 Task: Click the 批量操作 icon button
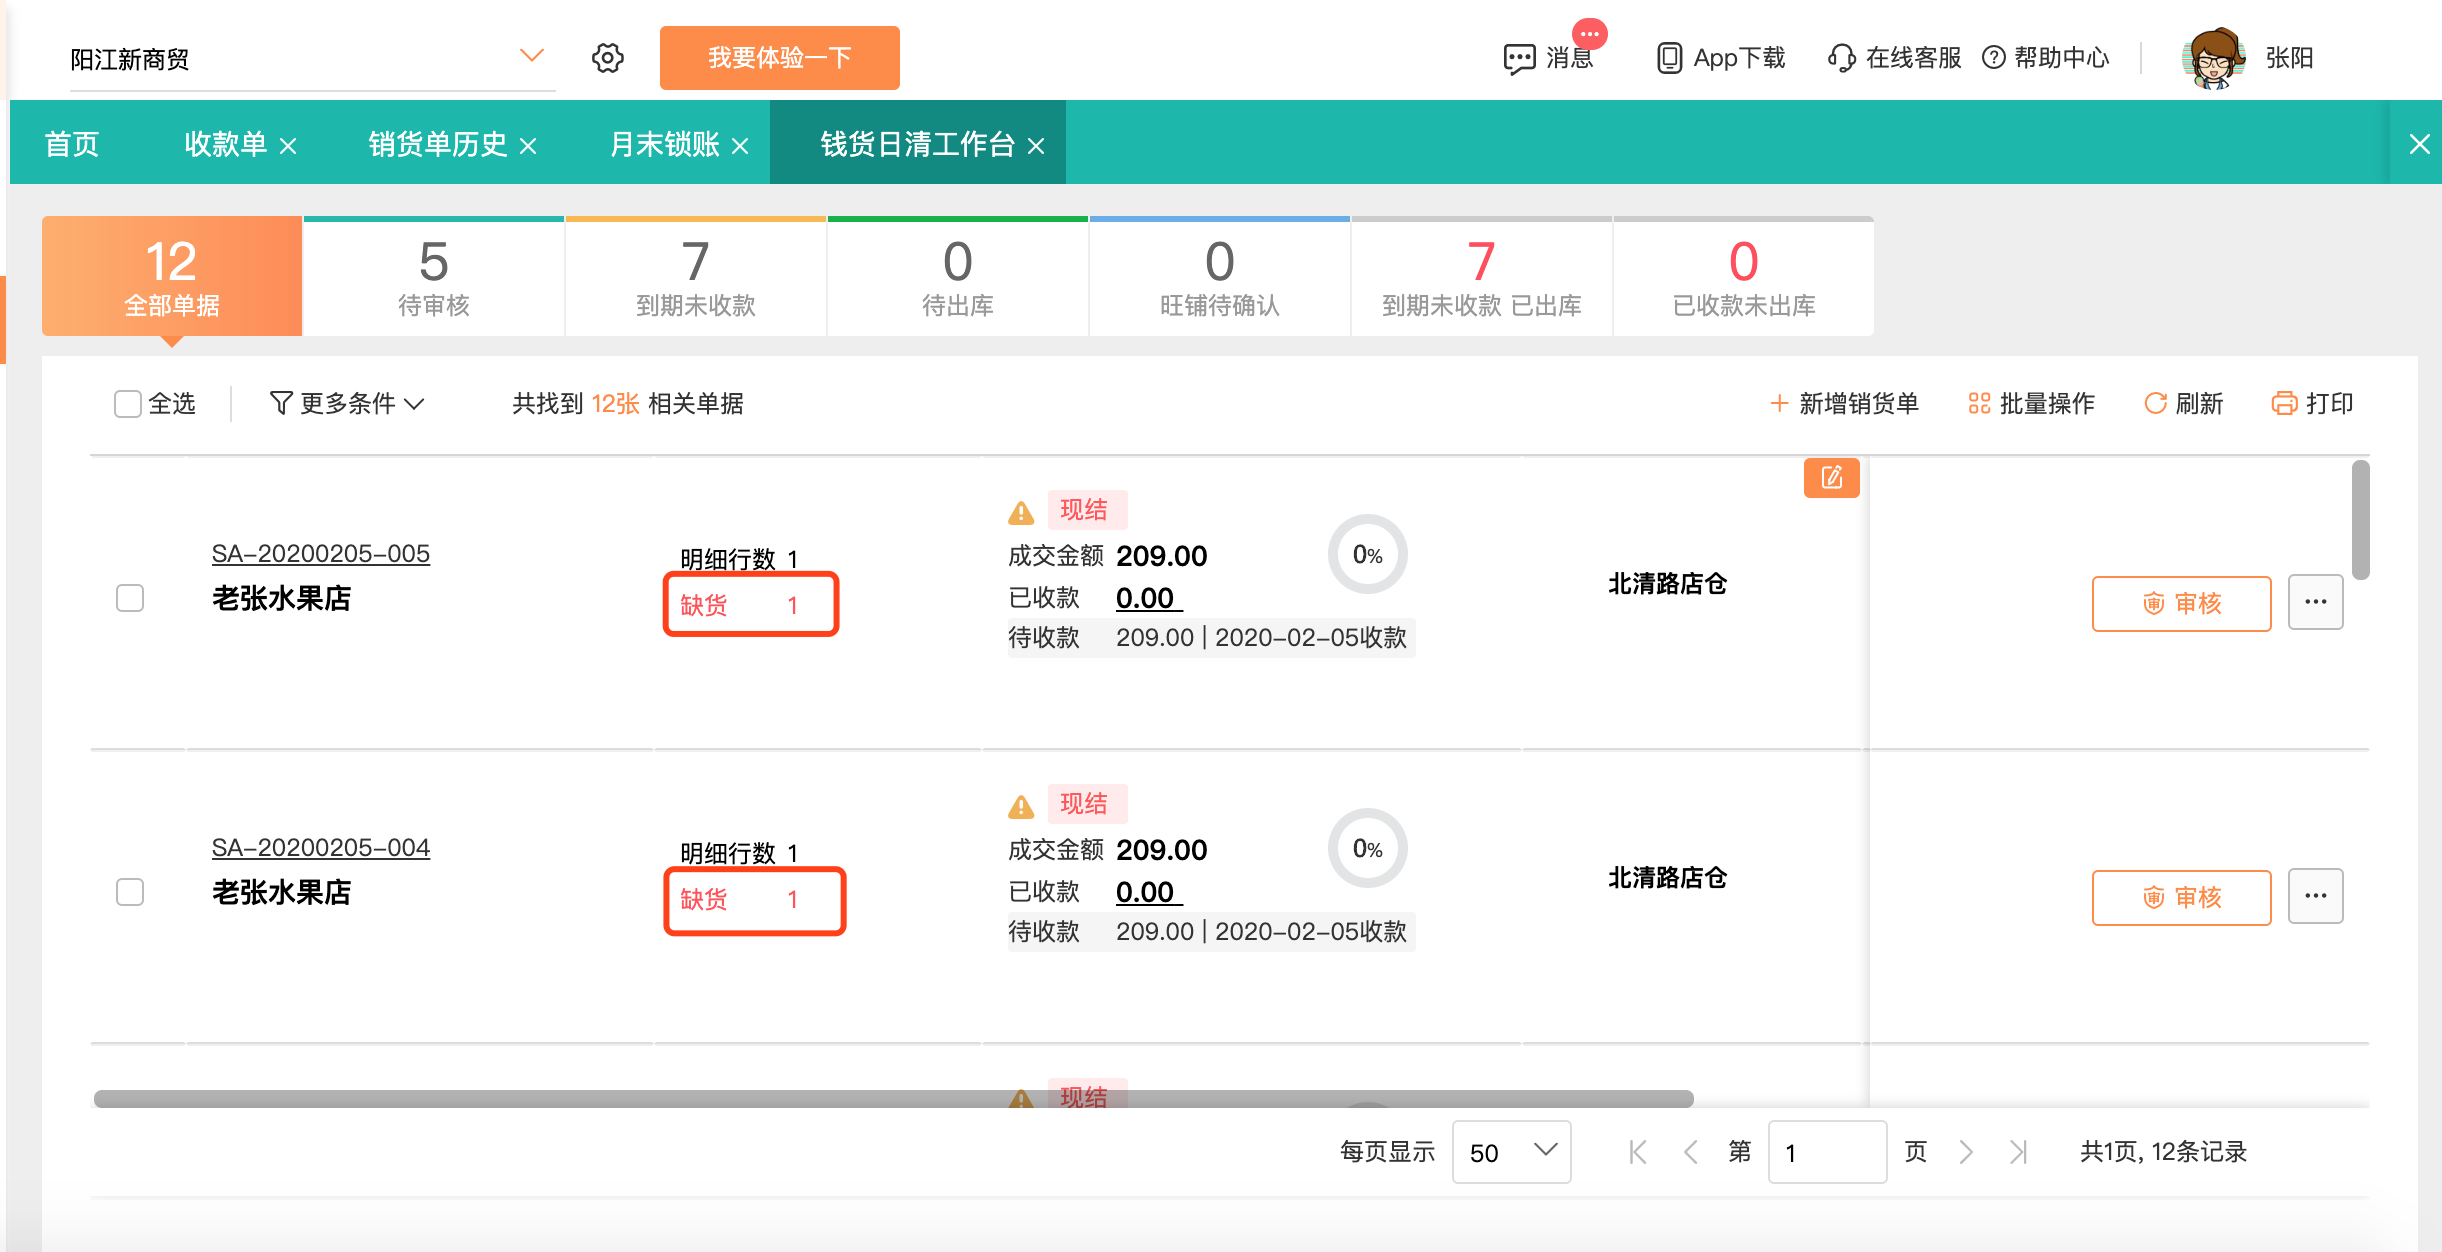click(x=1979, y=404)
